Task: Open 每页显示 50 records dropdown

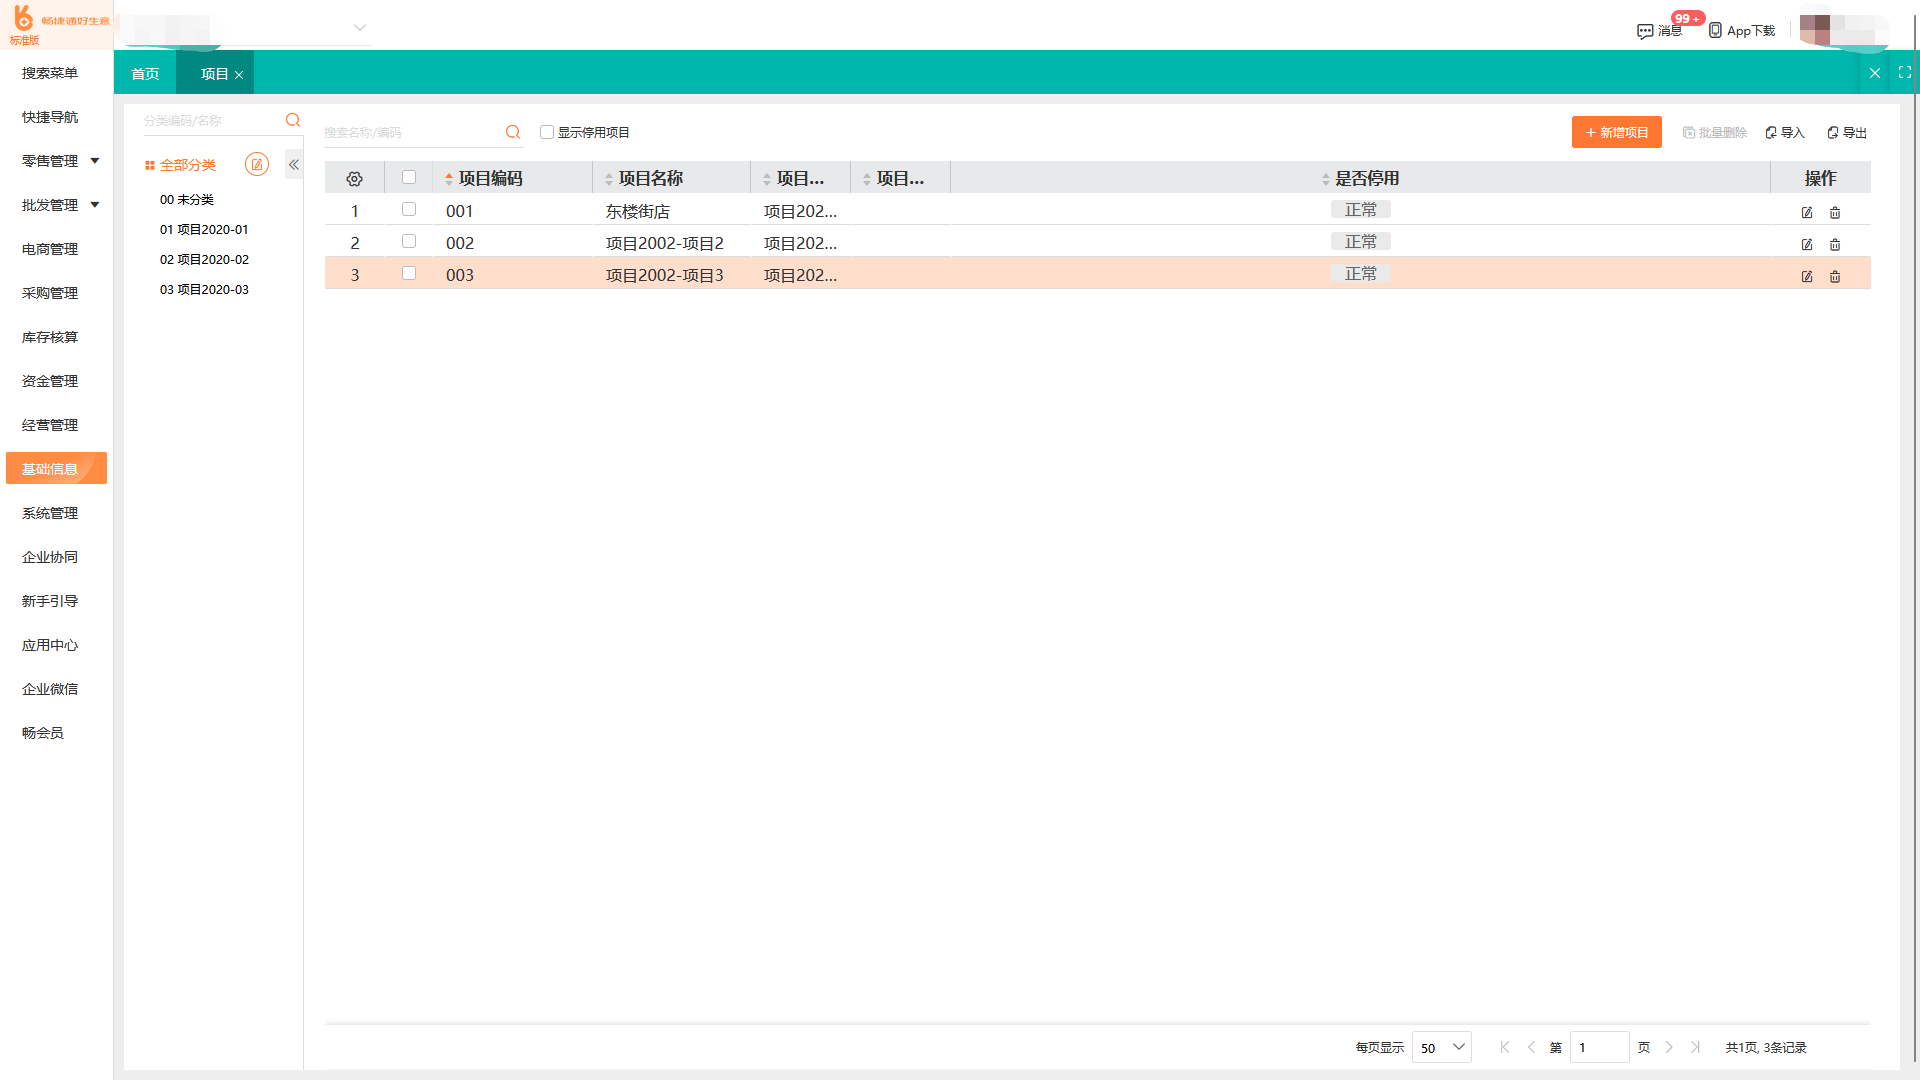Action: click(1441, 1046)
